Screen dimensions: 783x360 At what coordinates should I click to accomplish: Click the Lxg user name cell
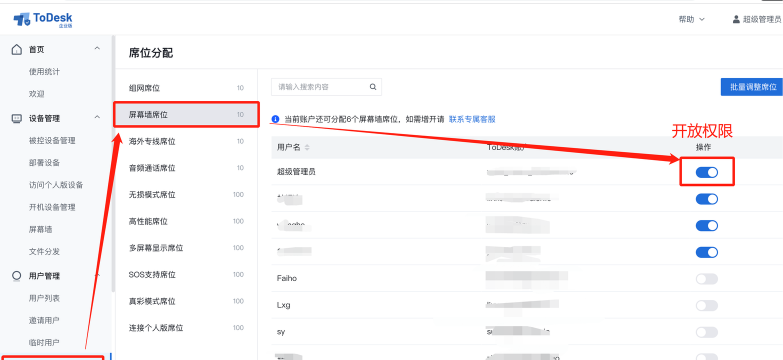pyautogui.click(x=283, y=305)
